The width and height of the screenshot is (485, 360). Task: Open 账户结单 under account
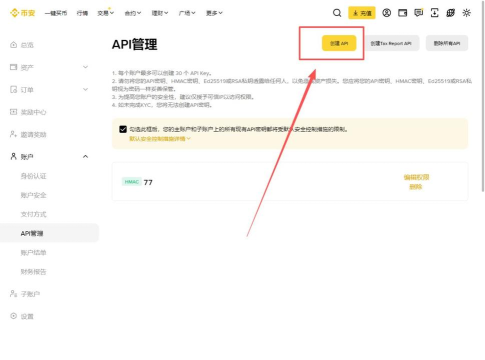(x=33, y=252)
